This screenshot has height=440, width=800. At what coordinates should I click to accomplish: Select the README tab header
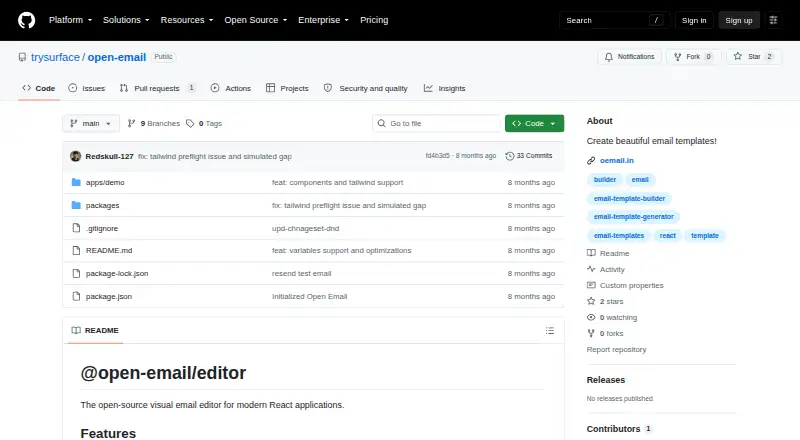point(95,331)
